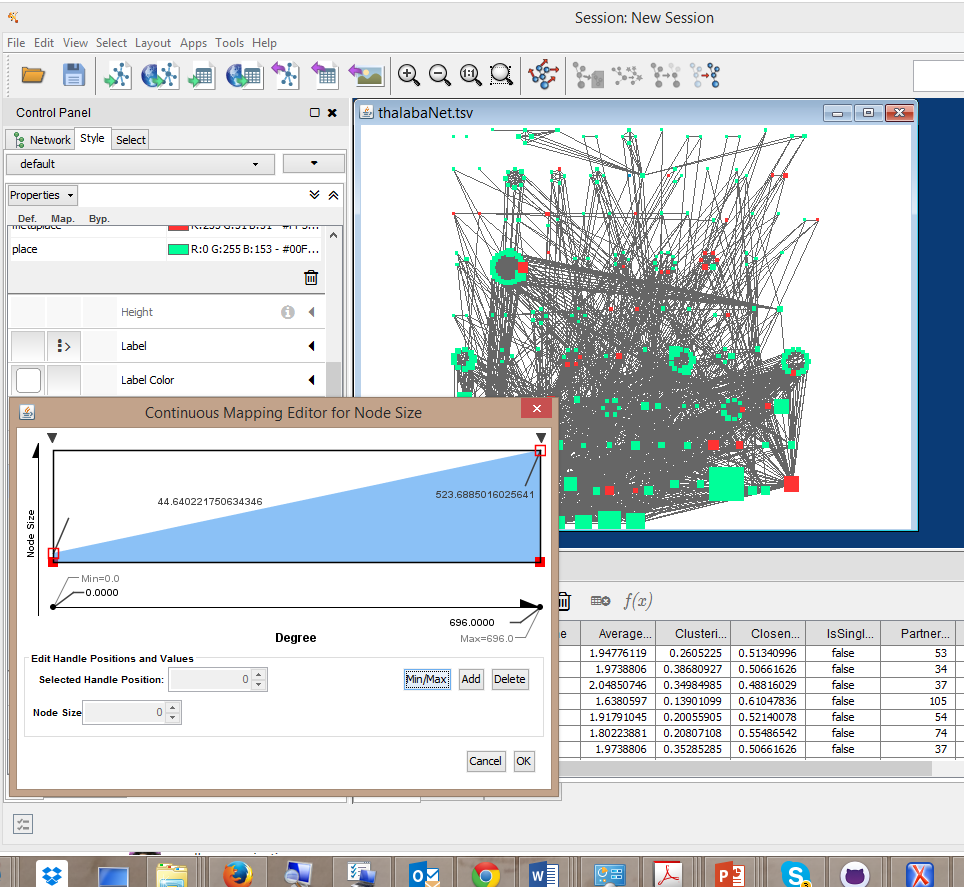The image size is (964, 887).
Task: Zoom out of the network view
Action: pyautogui.click(x=440, y=75)
